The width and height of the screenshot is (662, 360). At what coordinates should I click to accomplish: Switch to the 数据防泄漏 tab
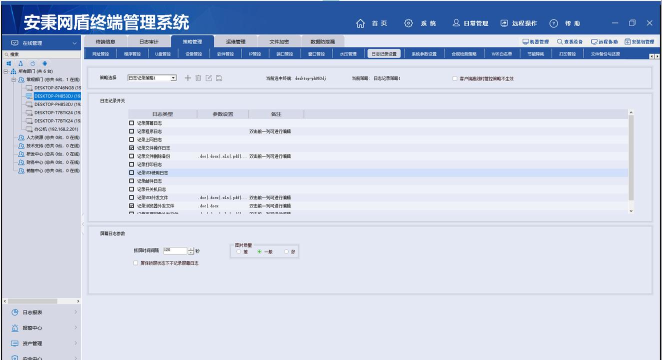point(323,42)
